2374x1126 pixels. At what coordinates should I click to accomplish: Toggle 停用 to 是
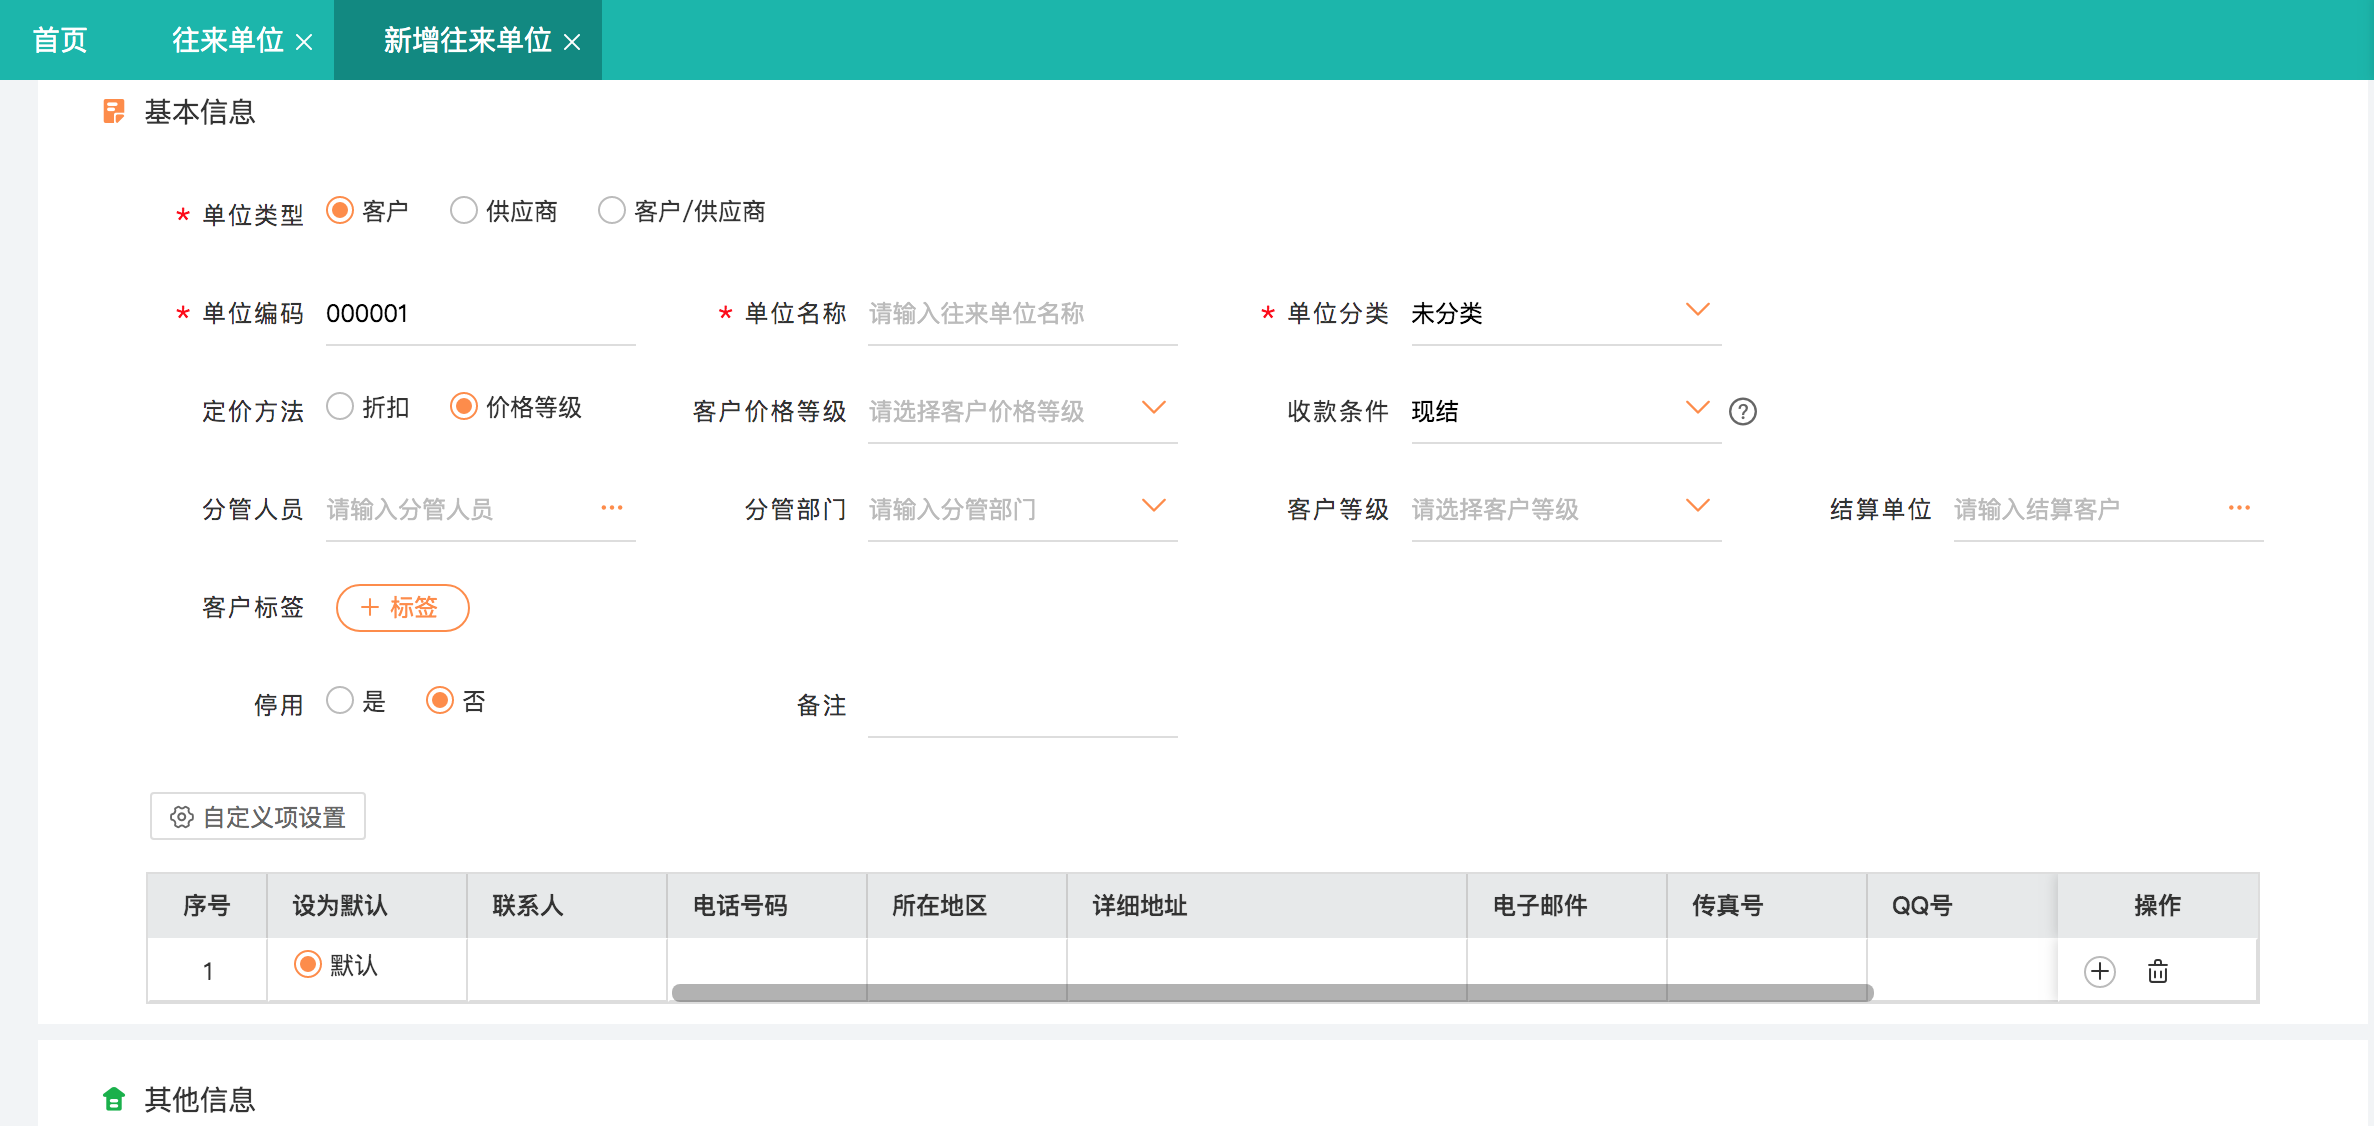coord(338,699)
